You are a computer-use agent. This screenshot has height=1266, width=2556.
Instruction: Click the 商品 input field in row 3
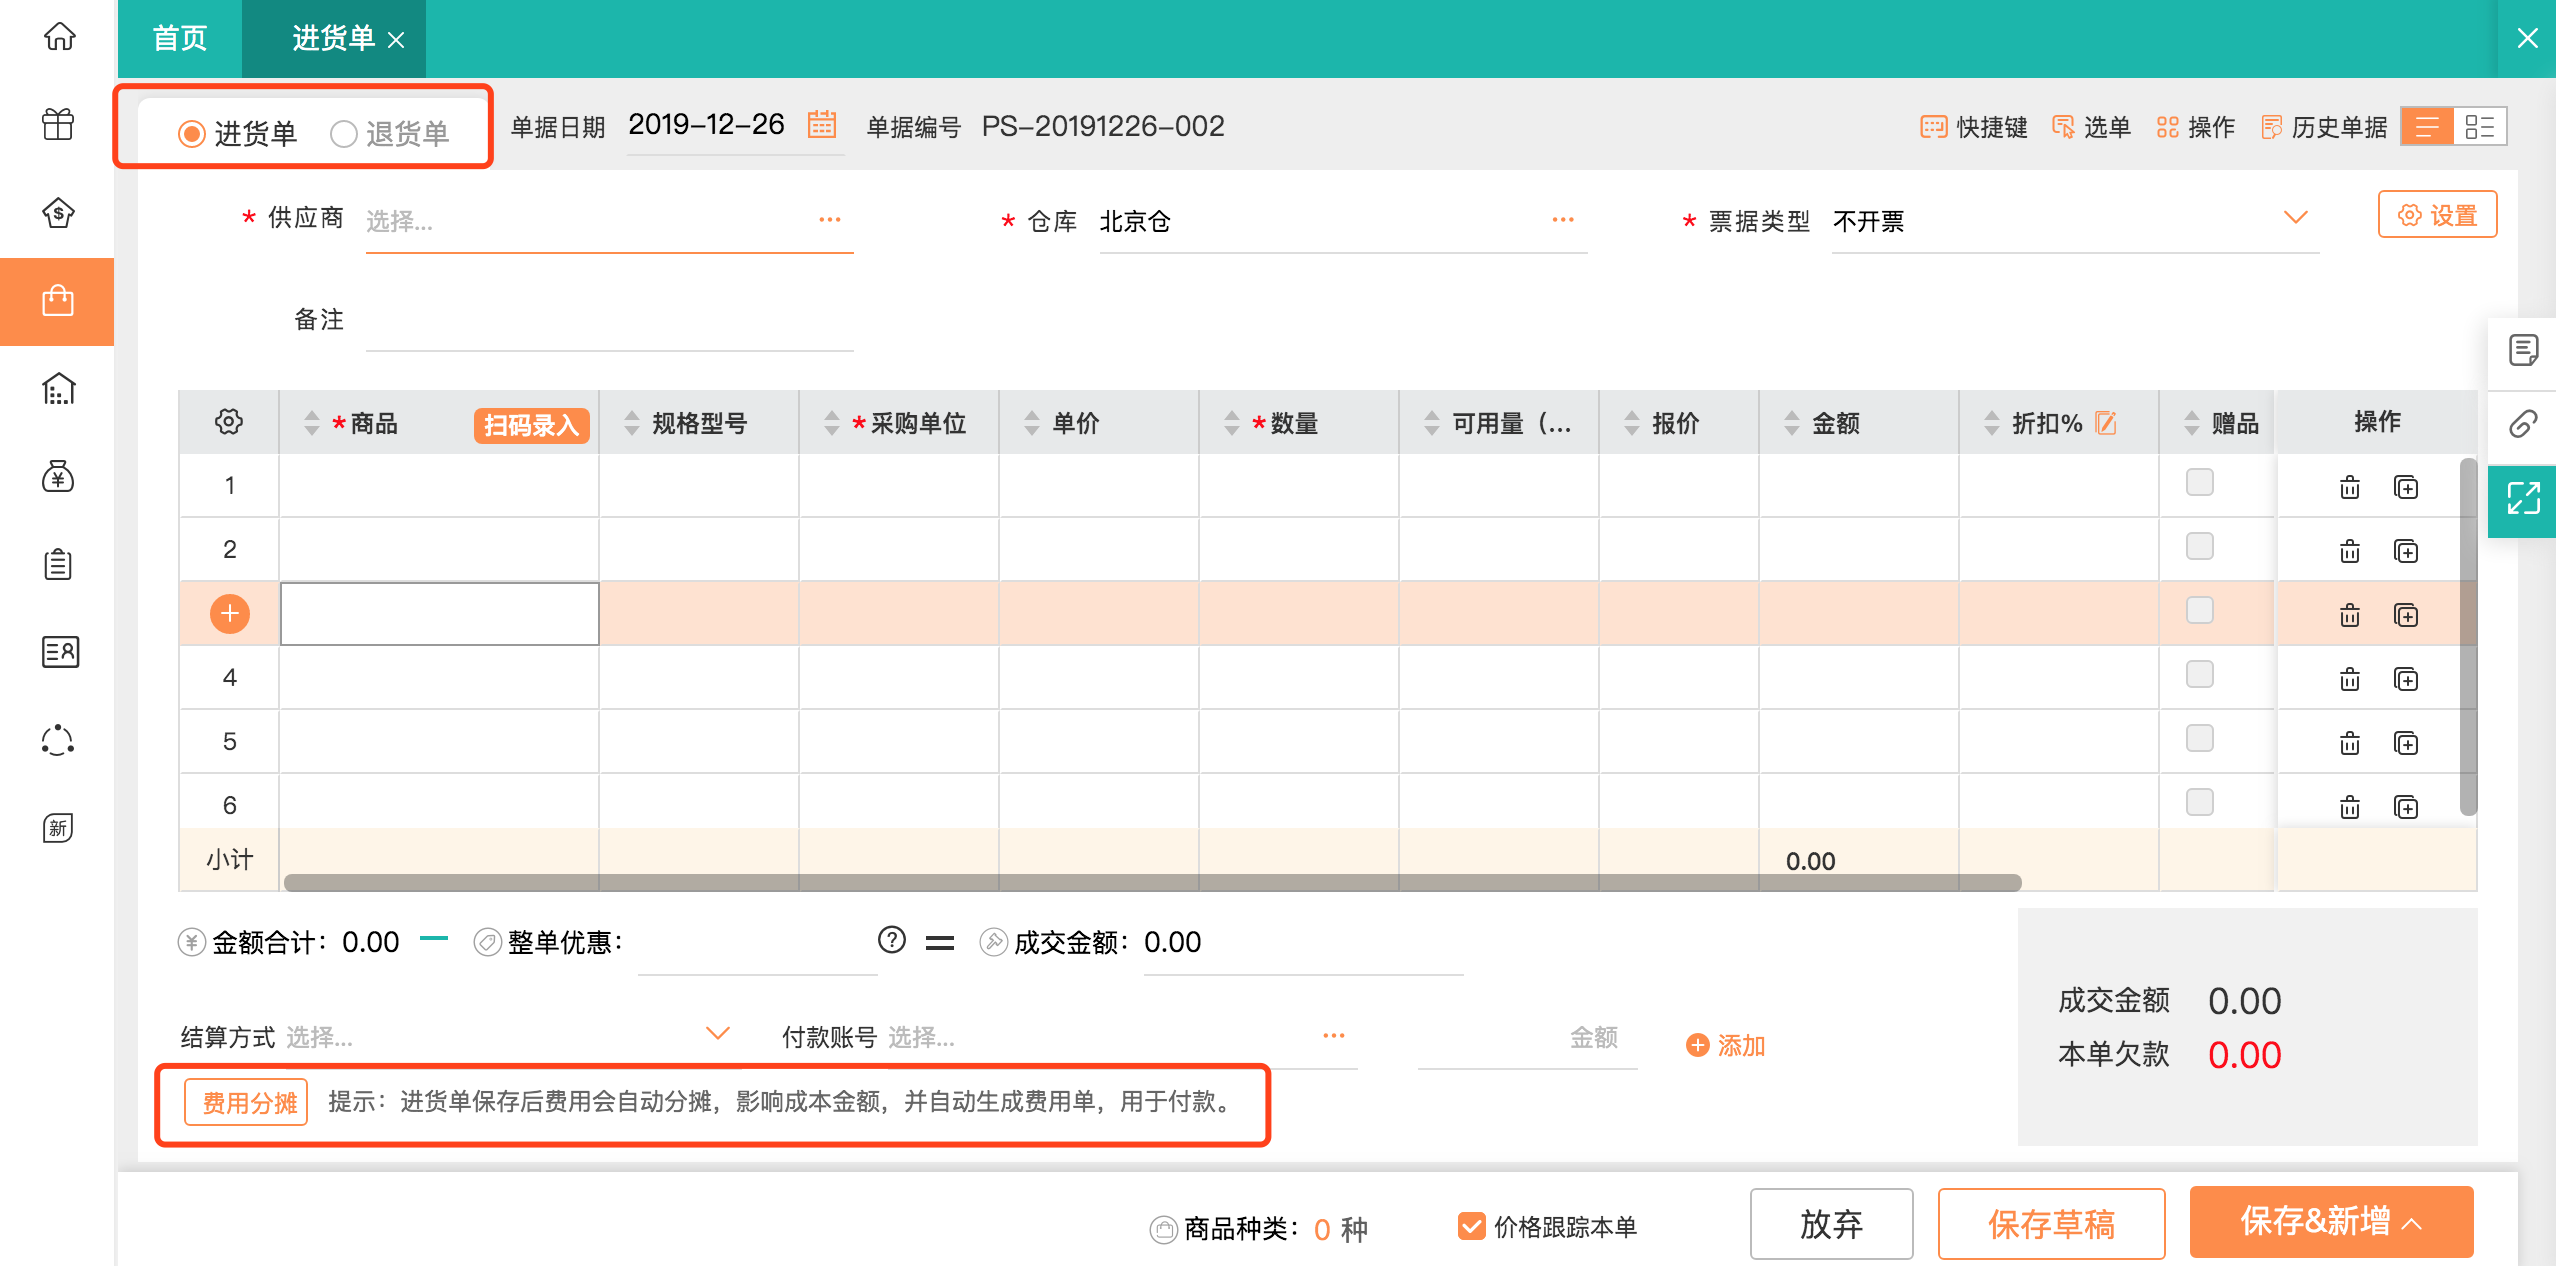[x=440, y=614]
